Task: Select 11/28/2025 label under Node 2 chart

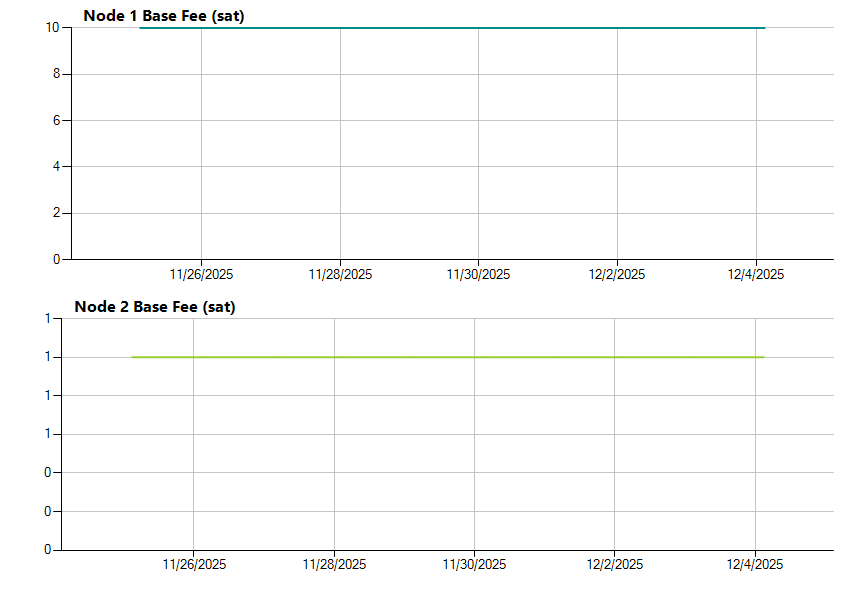Action: (334, 565)
